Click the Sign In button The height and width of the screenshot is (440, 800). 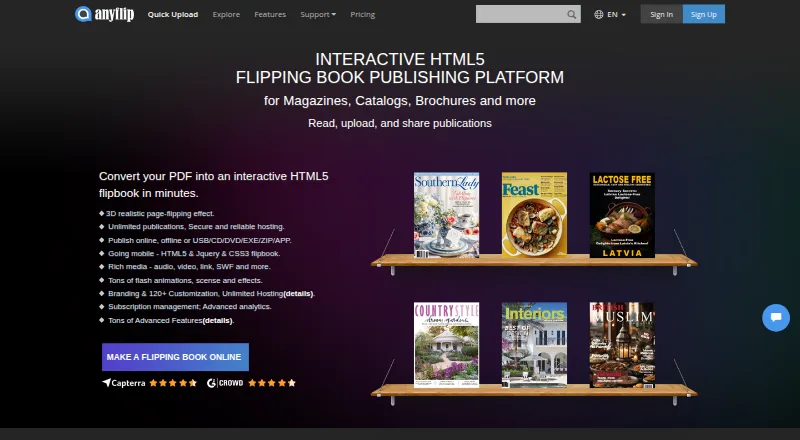click(661, 14)
